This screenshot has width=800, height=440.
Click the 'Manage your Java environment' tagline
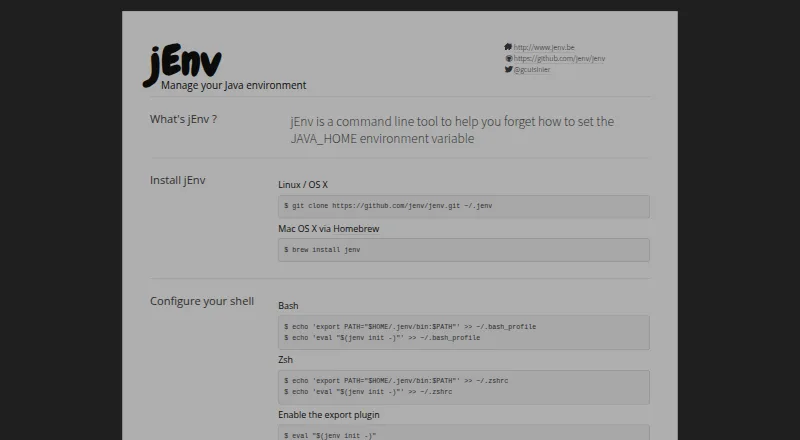[234, 85]
